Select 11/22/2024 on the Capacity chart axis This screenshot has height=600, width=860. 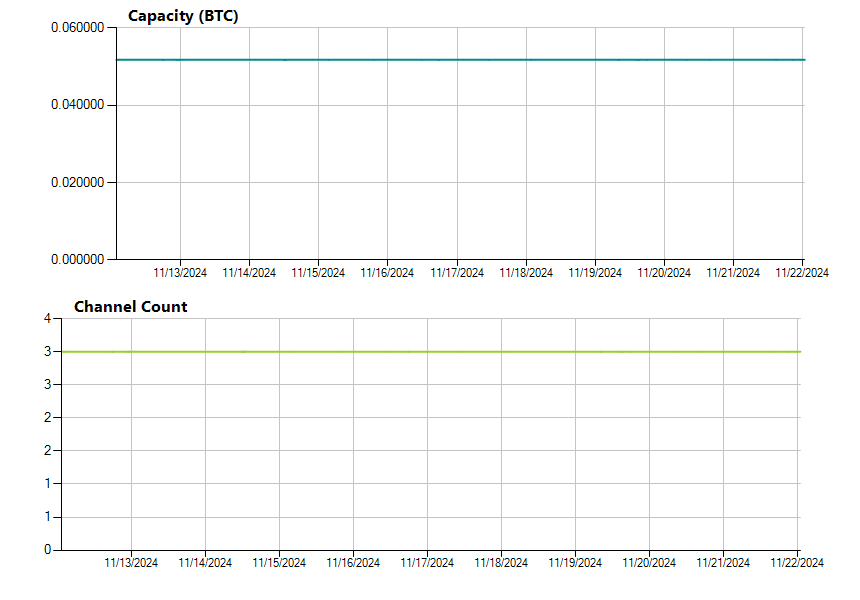[x=802, y=272]
